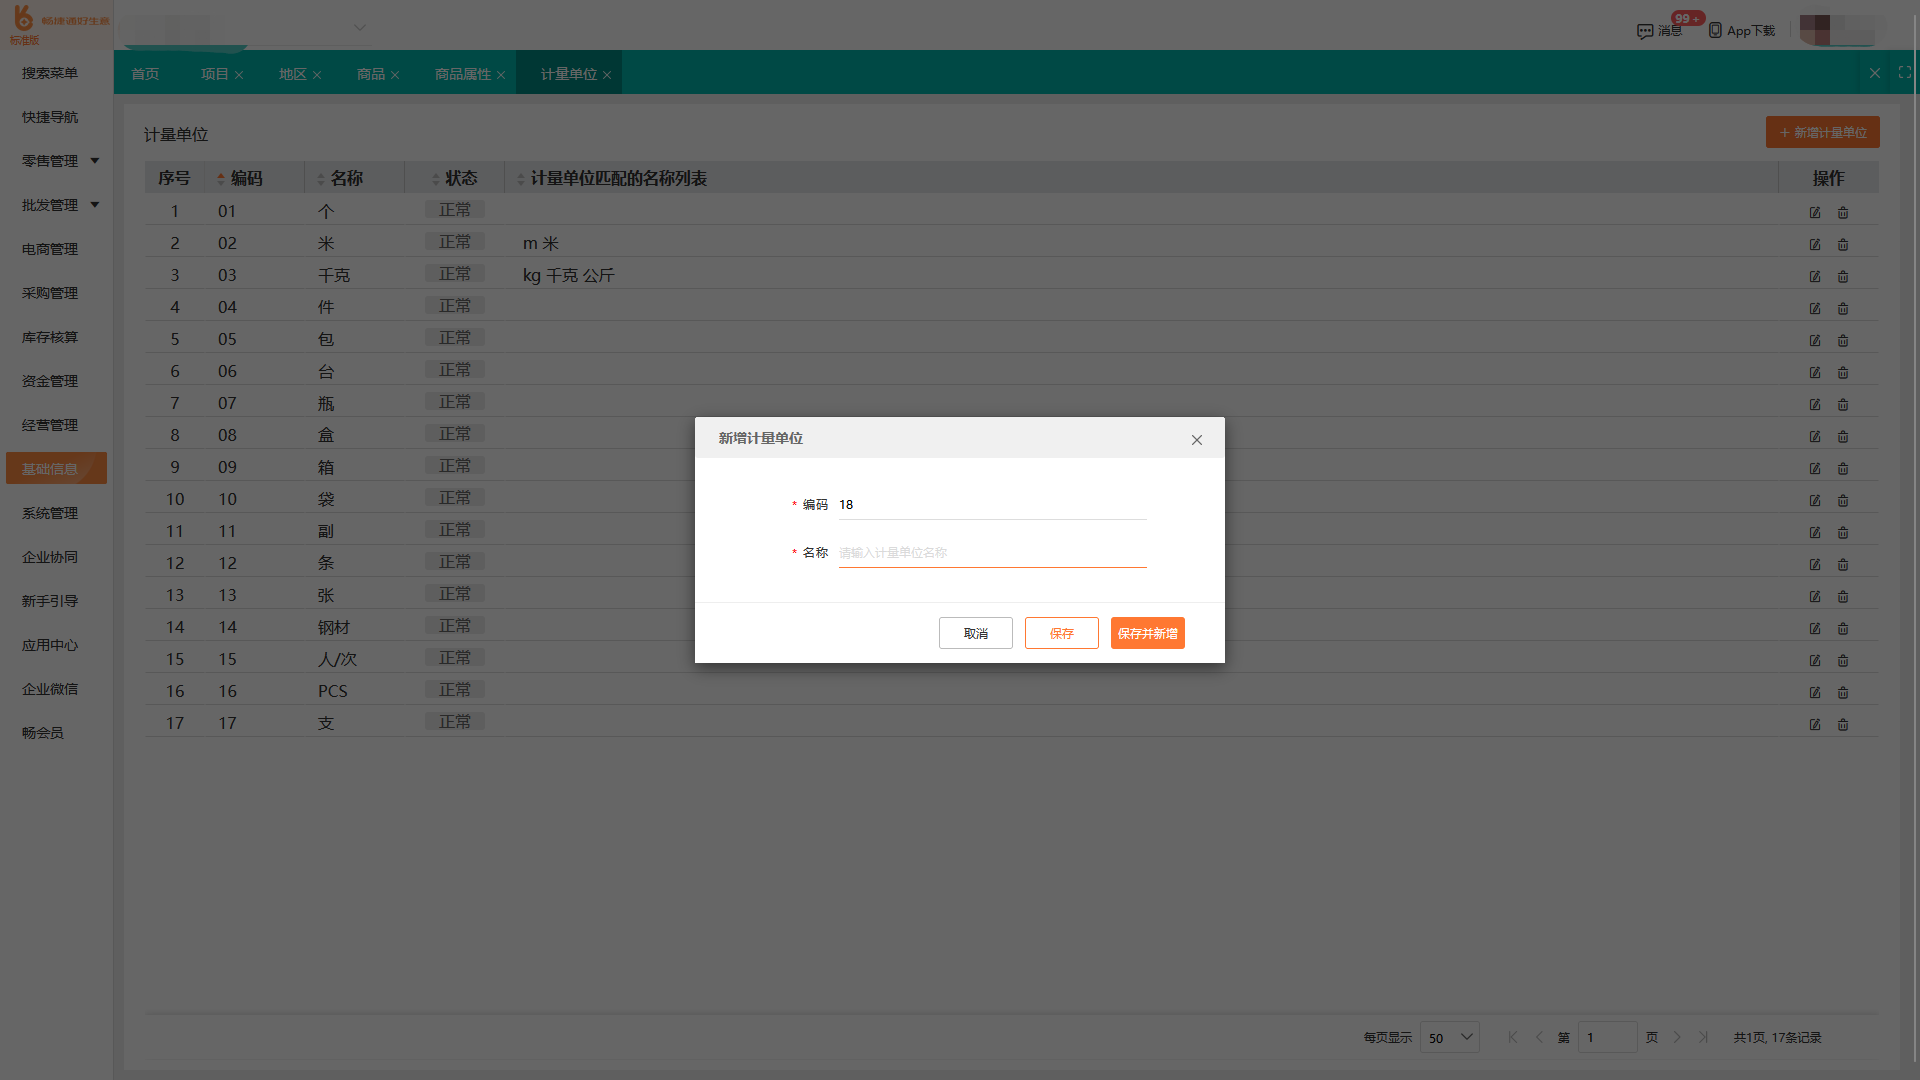Click page next arrow in pagination
The height and width of the screenshot is (1080, 1920).
click(x=1677, y=1038)
